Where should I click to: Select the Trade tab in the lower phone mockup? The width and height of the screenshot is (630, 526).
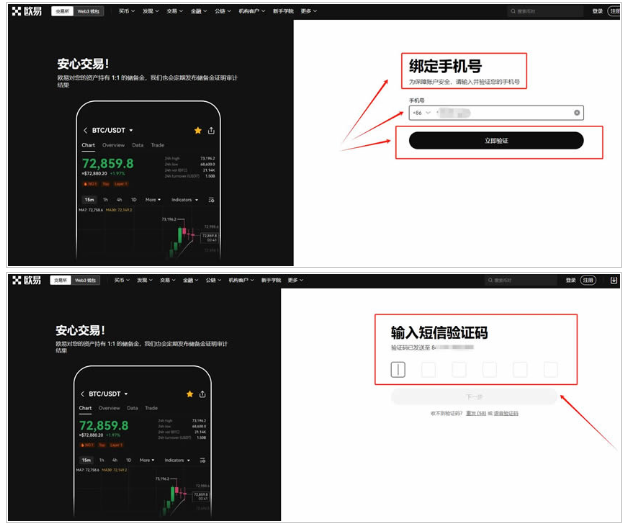pyautogui.click(x=152, y=408)
